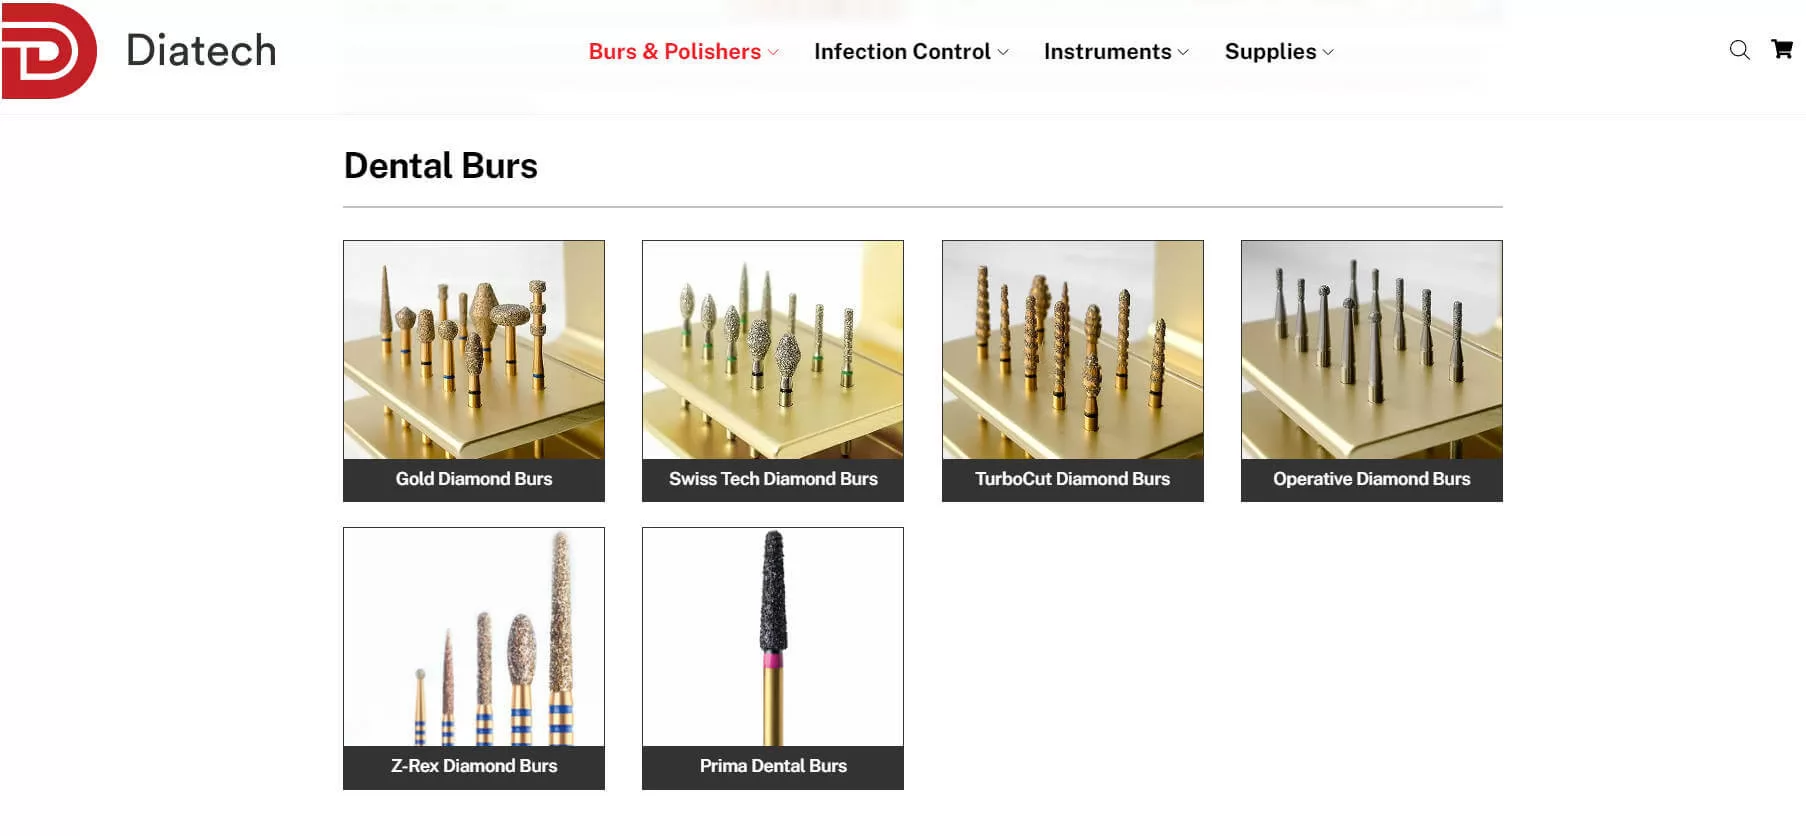Expand the Instruments dropdown chevron
This screenshot has height=836, width=1806.
click(1183, 52)
